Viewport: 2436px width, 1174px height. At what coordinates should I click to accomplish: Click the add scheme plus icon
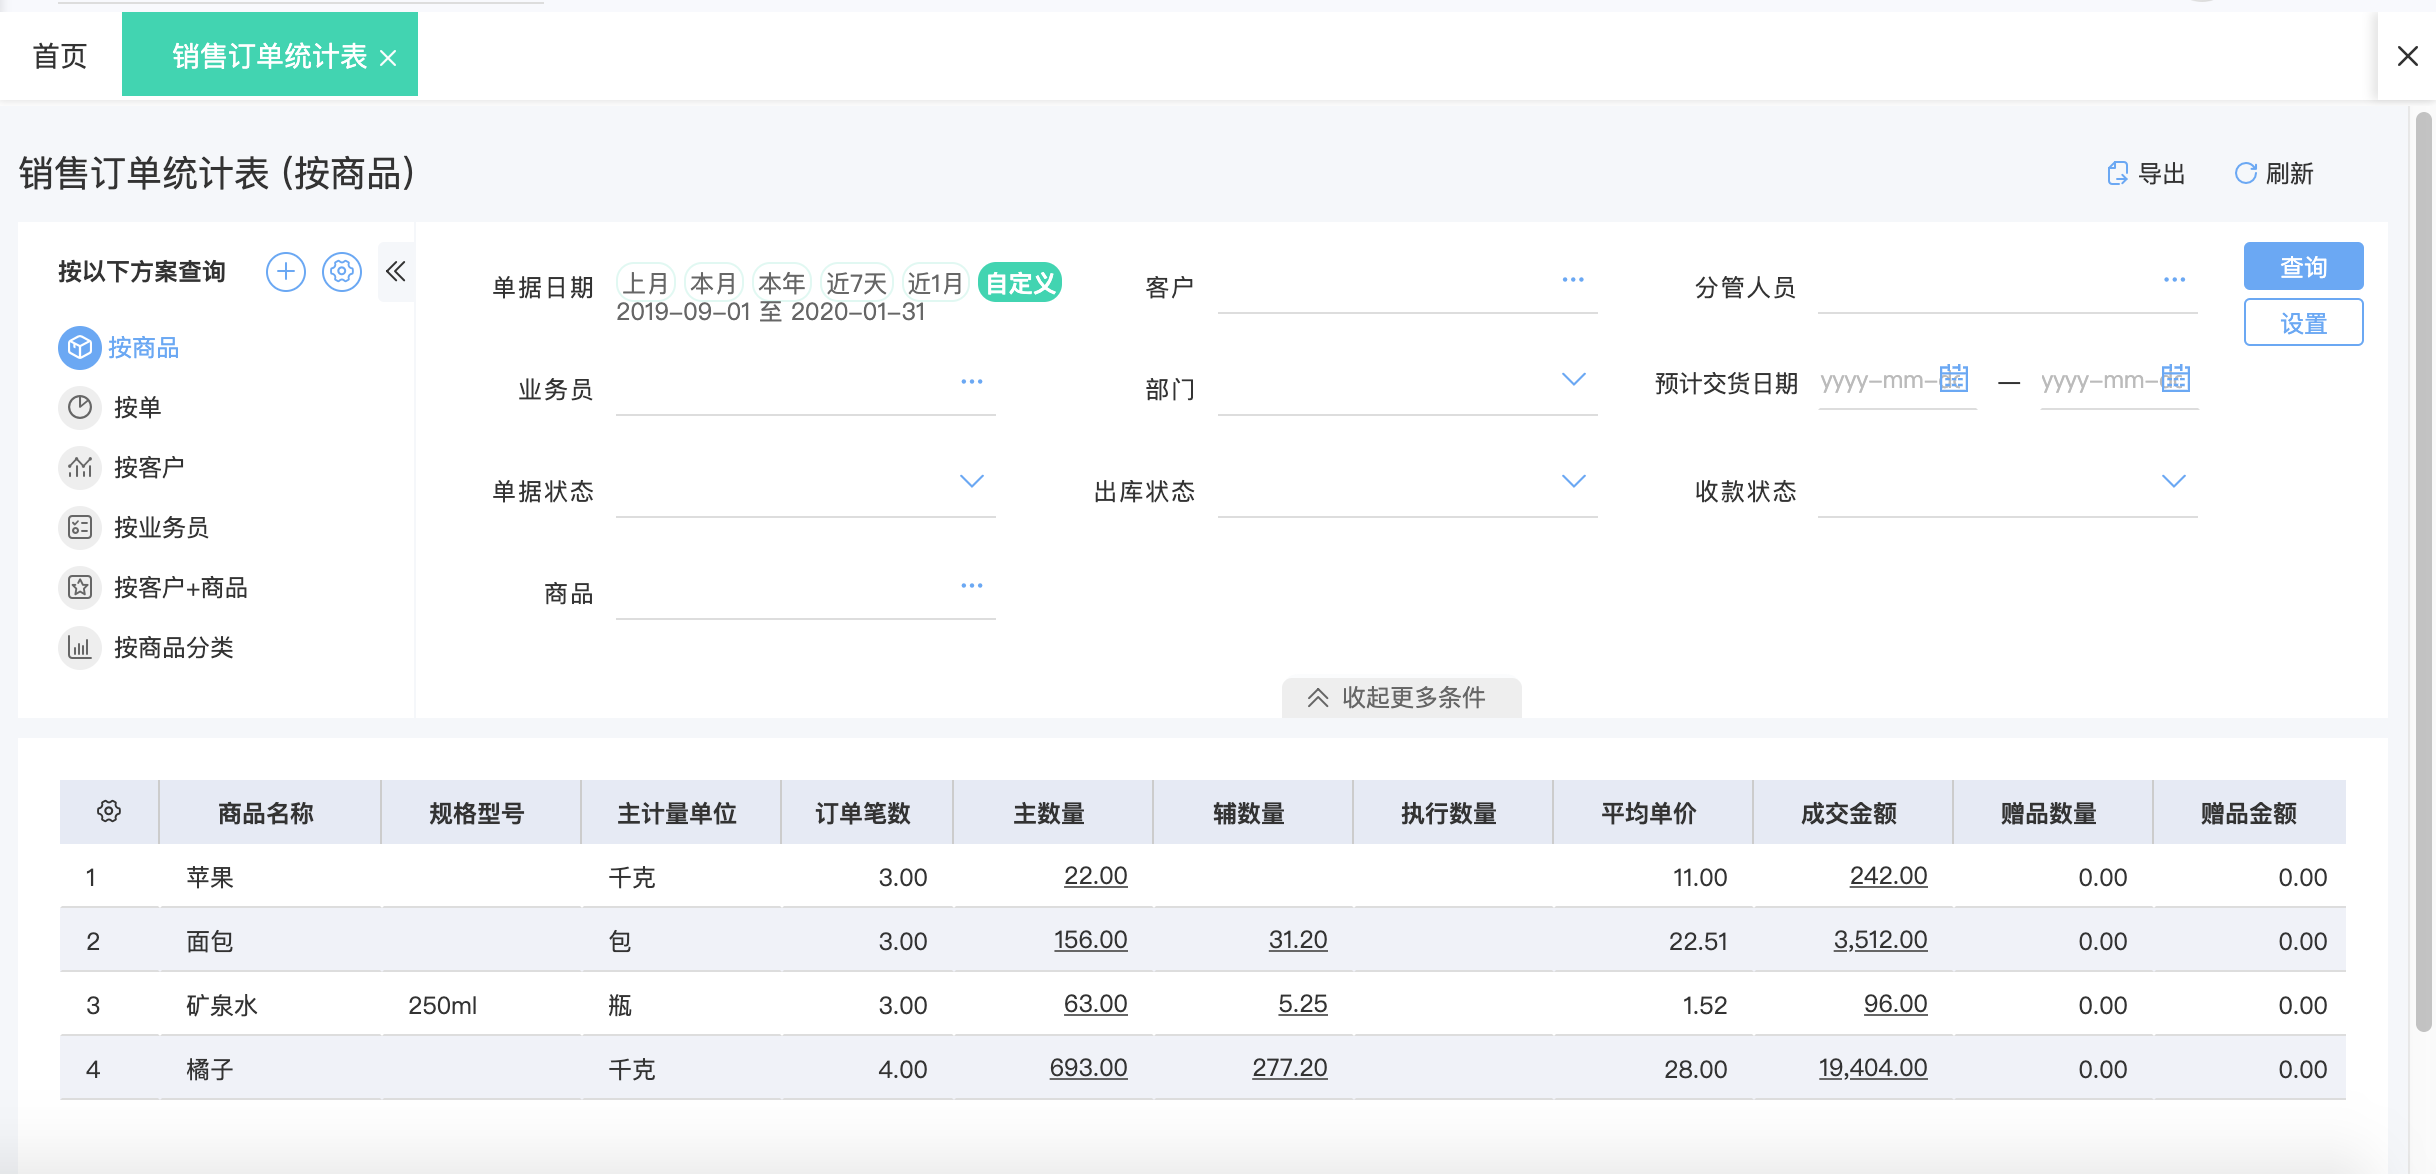(x=286, y=269)
